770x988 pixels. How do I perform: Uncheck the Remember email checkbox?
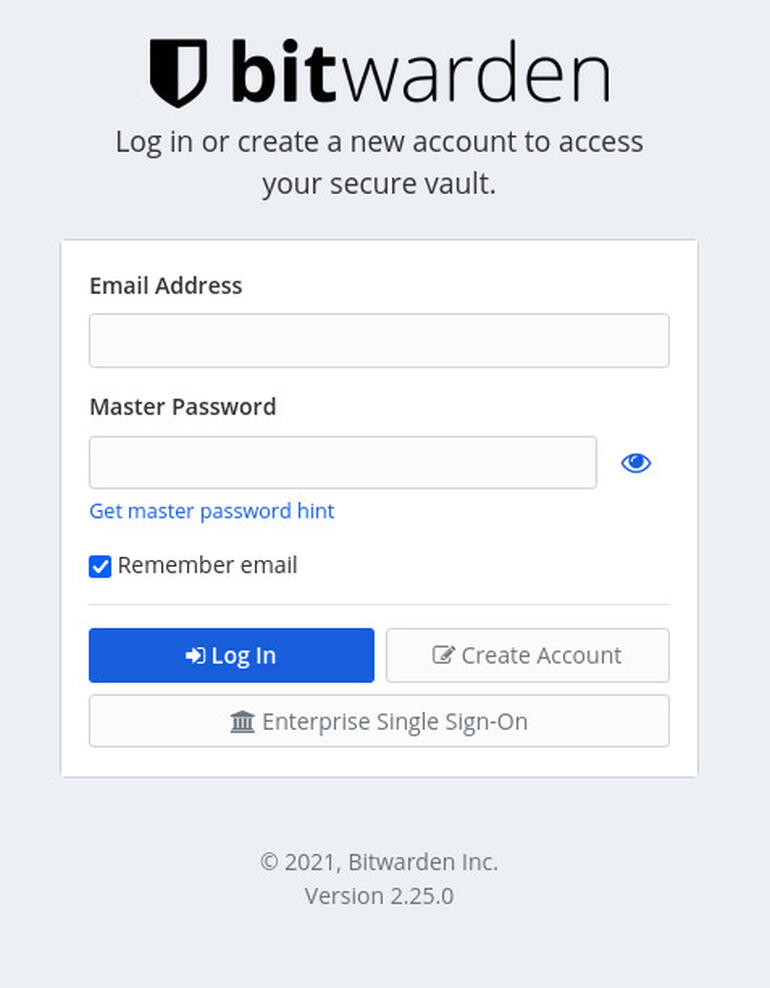point(100,567)
